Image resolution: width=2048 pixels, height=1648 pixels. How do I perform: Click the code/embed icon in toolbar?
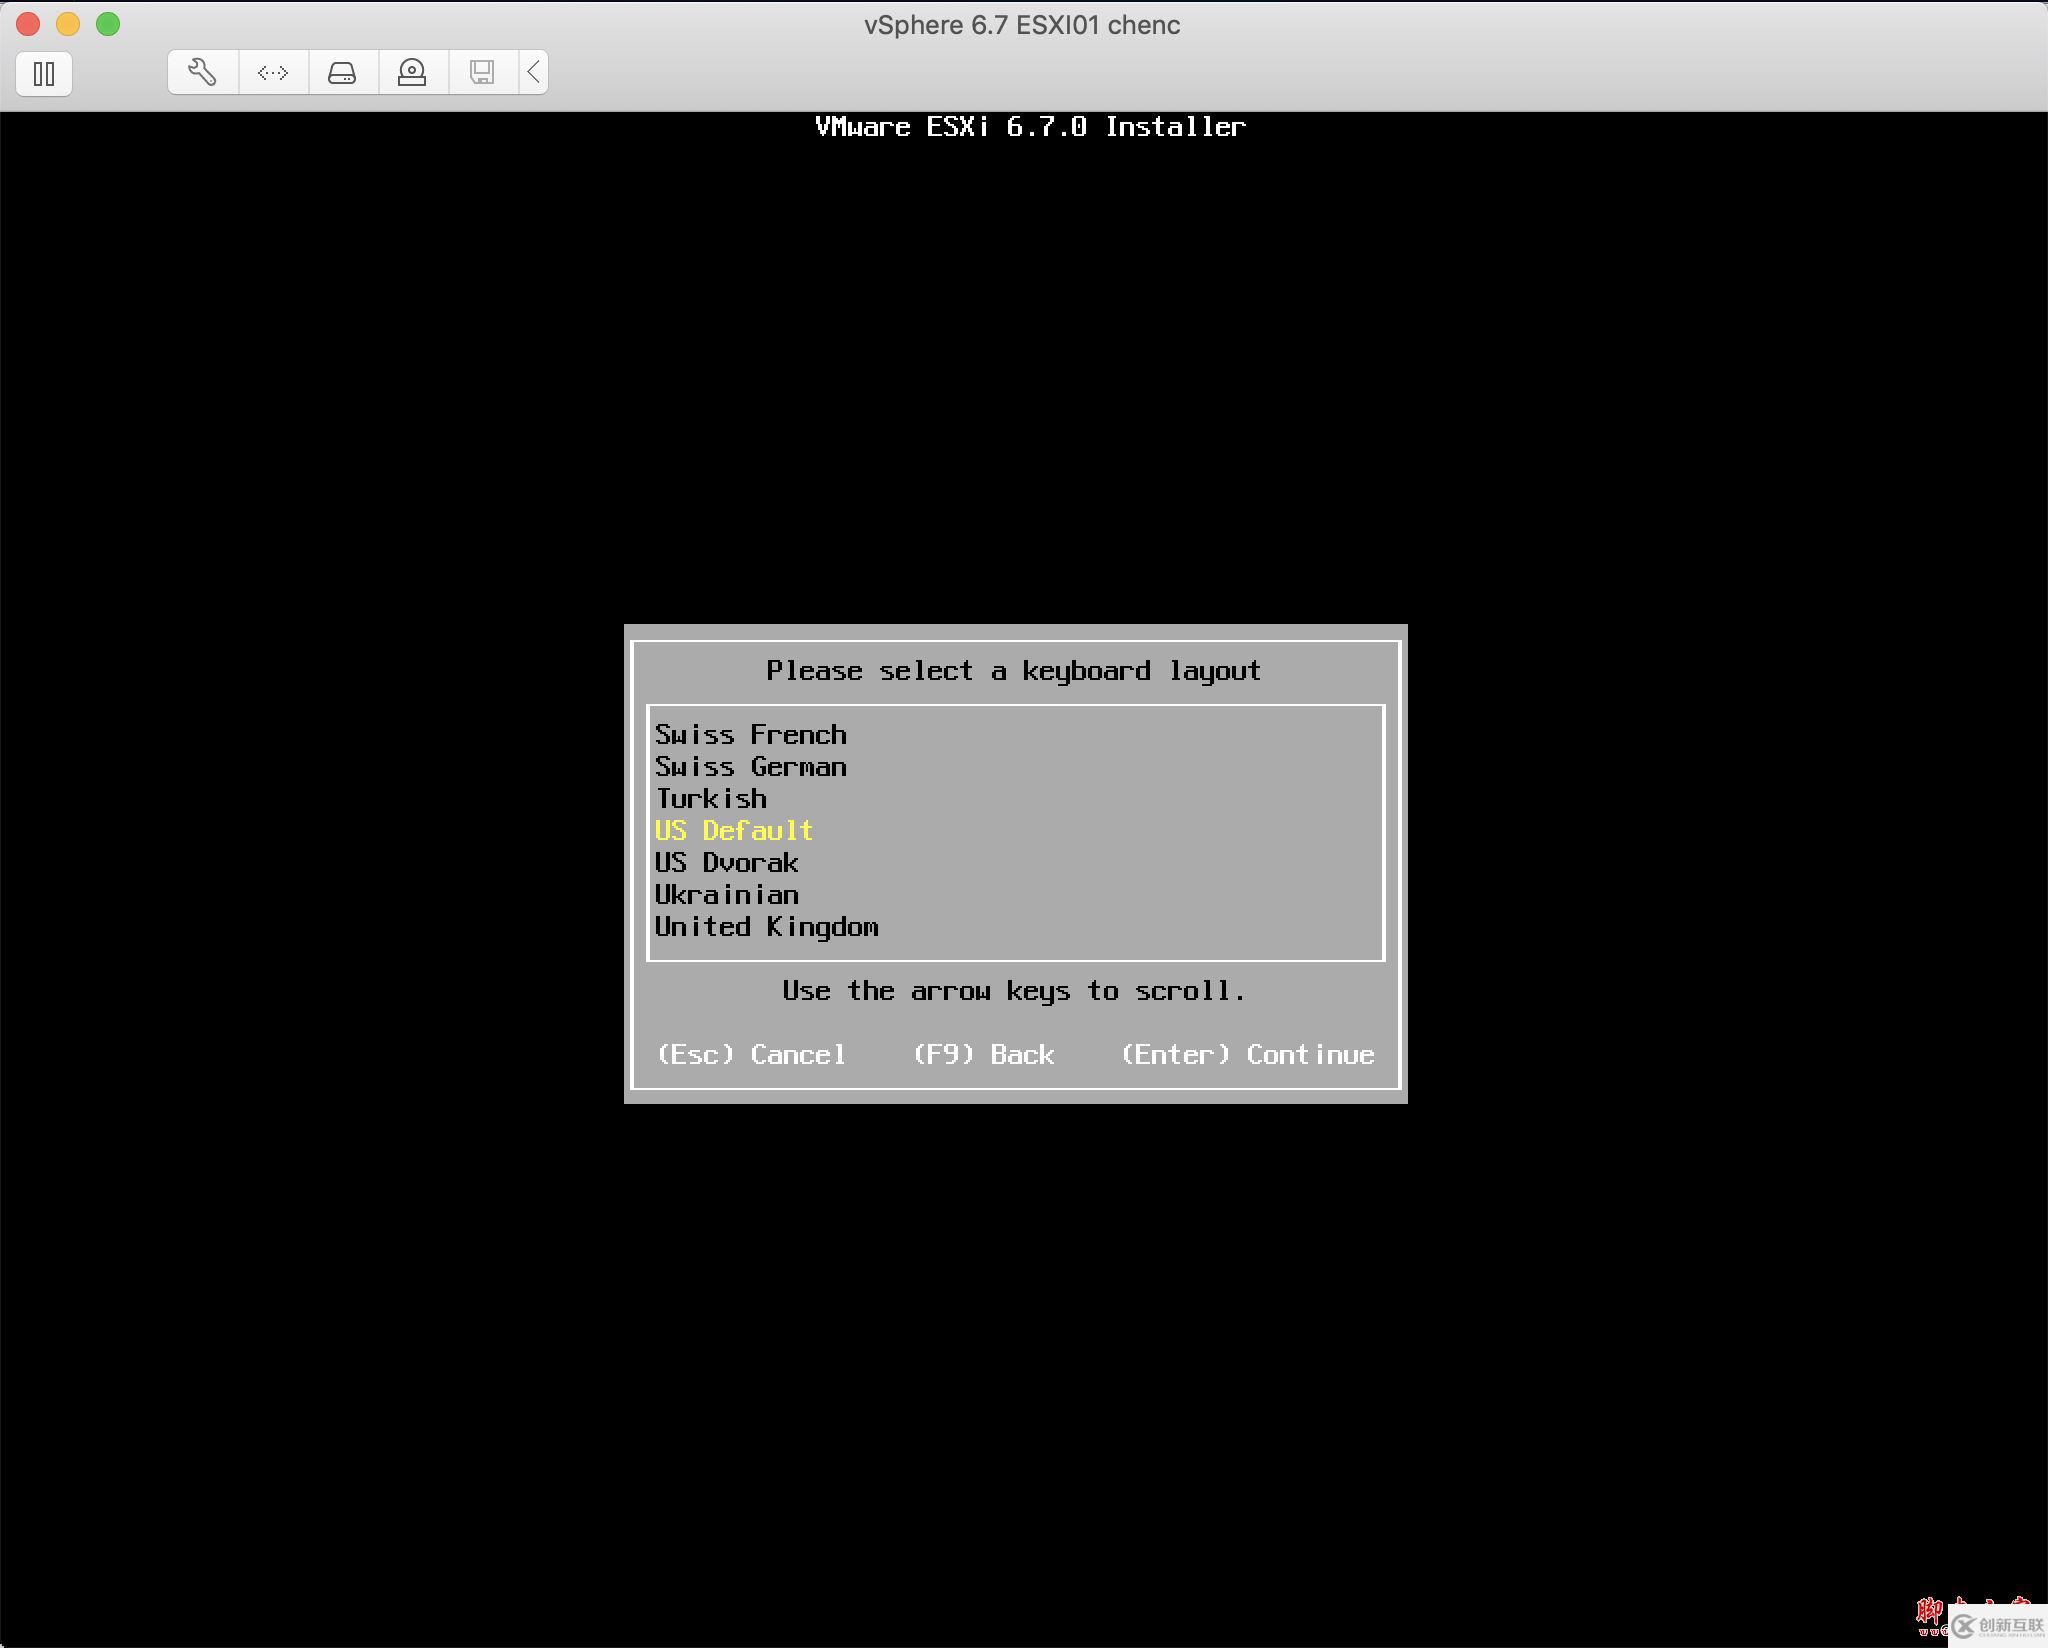[x=272, y=71]
